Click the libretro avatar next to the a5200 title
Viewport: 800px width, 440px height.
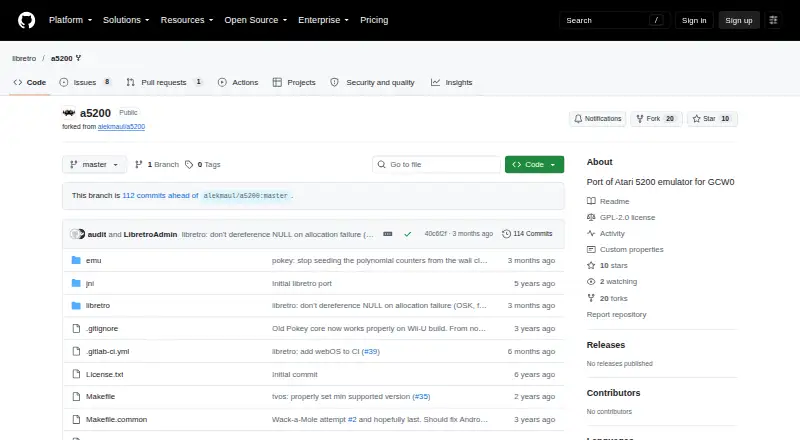pos(69,113)
